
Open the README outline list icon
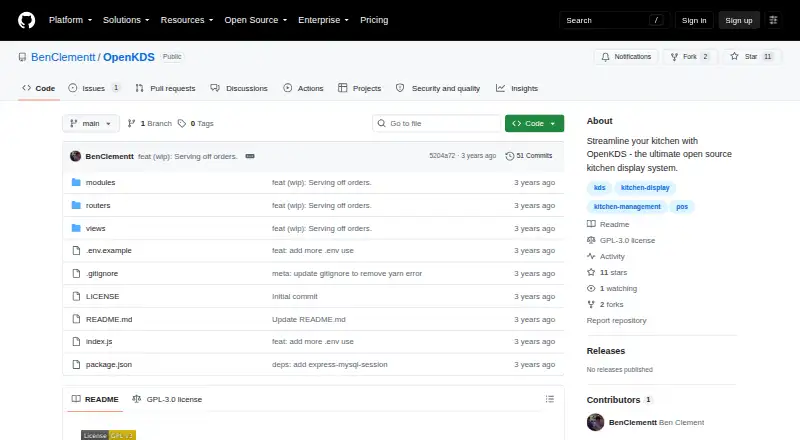549,399
